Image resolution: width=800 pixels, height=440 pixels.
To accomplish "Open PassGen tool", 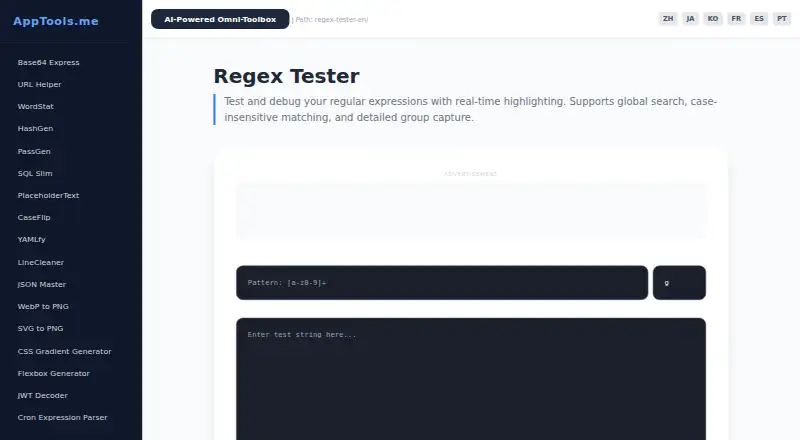I will pos(34,151).
